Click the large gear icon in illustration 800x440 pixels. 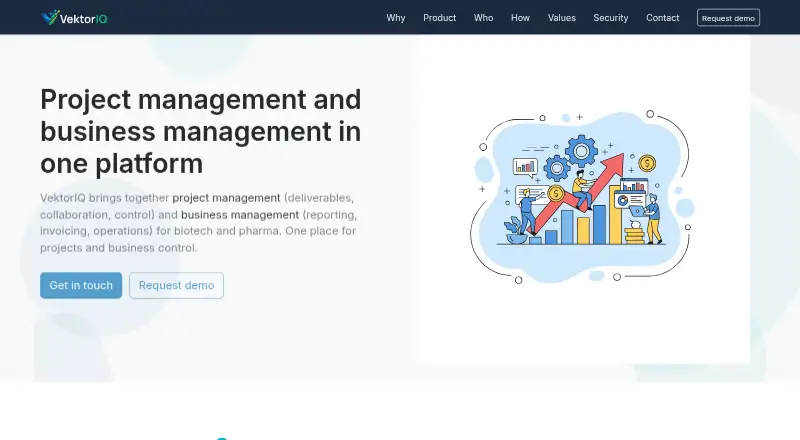[581, 151]
